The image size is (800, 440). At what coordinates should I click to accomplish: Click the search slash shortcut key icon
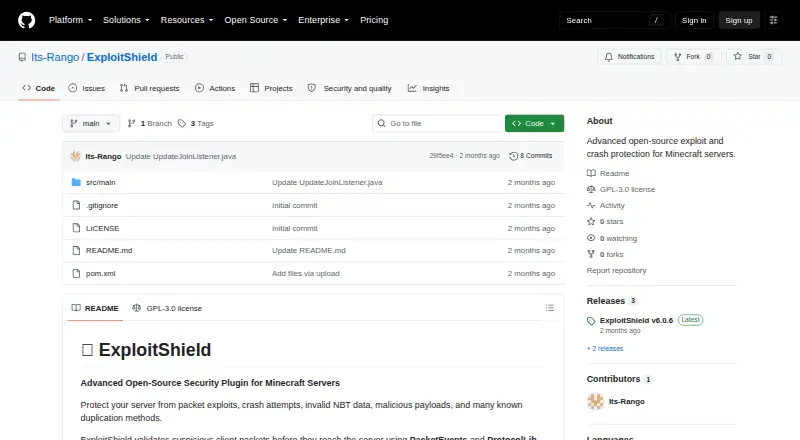pos(656,20)
